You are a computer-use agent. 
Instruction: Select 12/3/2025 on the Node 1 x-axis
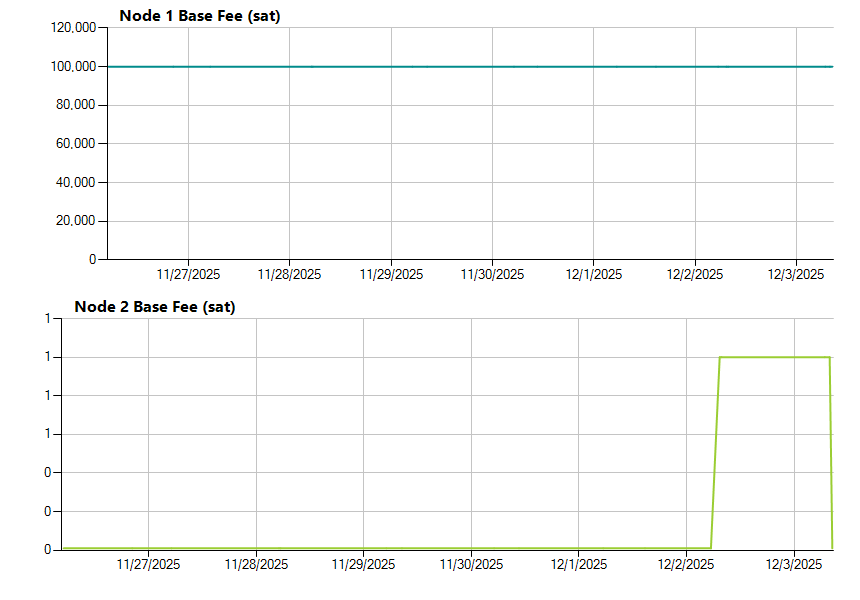pos(795,274)
